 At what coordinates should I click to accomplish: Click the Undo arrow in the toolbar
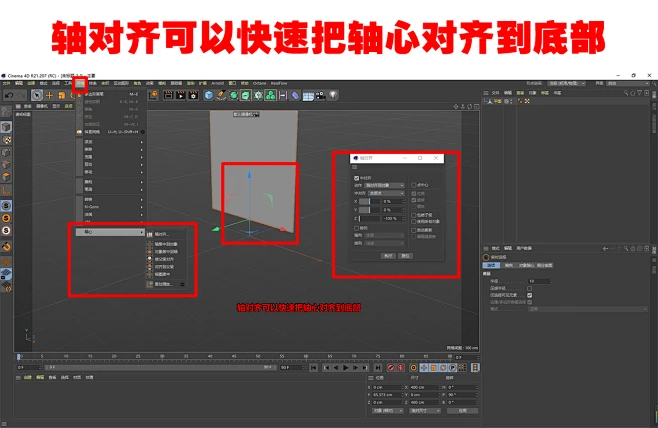[x=8, y=95]
